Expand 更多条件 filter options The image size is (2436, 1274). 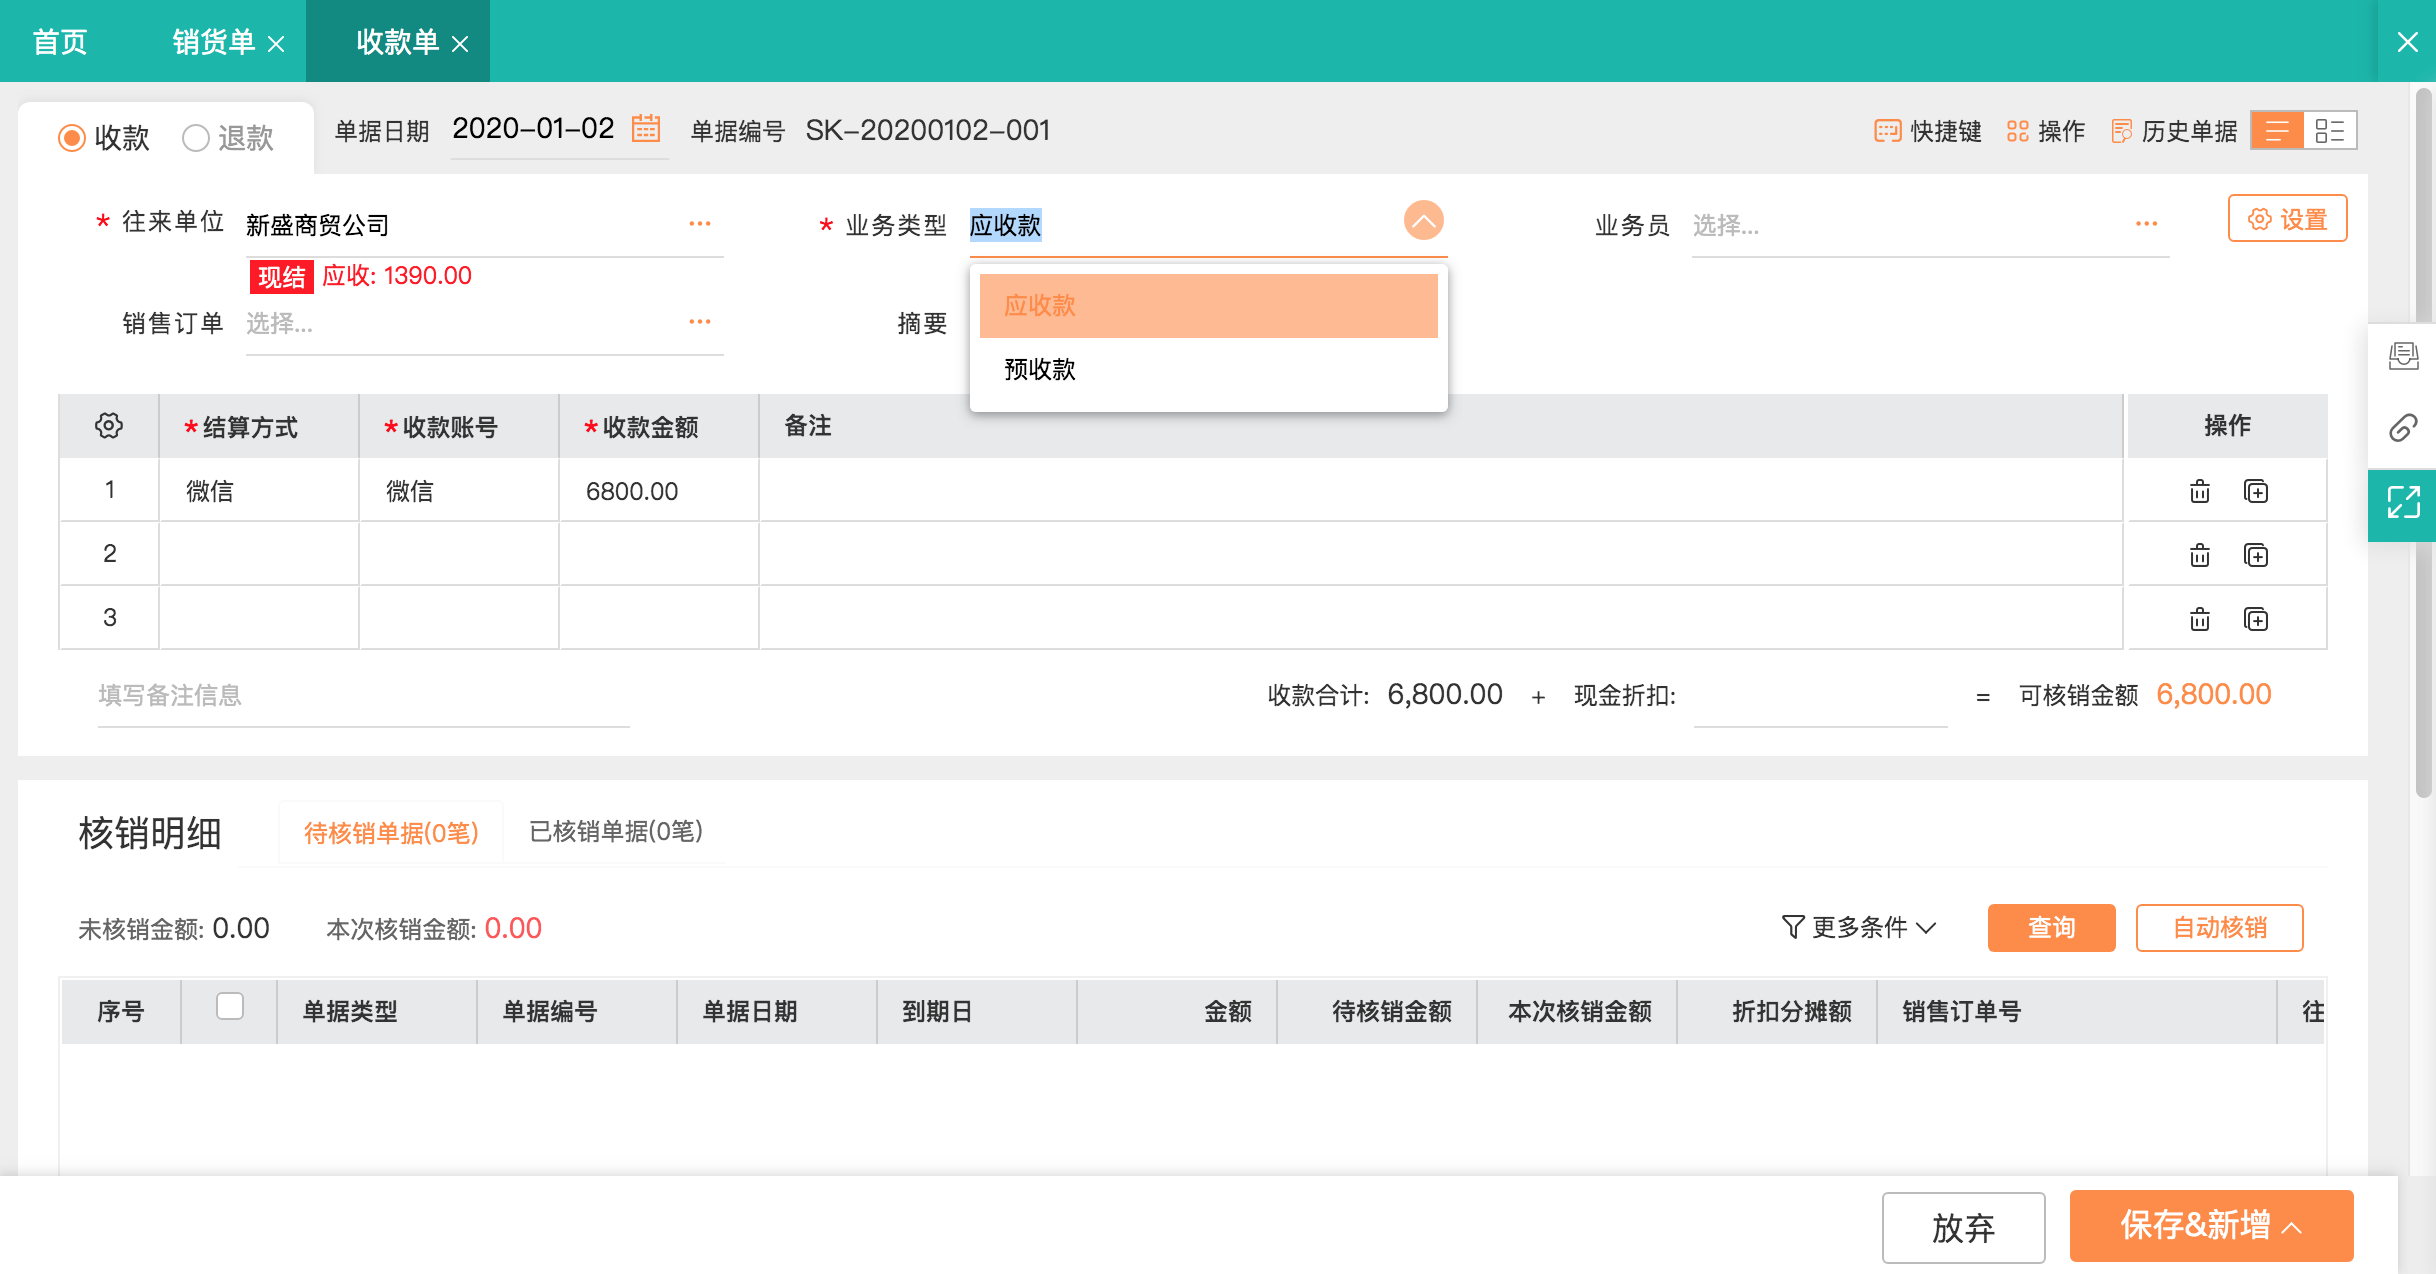tap(1861, 928)
